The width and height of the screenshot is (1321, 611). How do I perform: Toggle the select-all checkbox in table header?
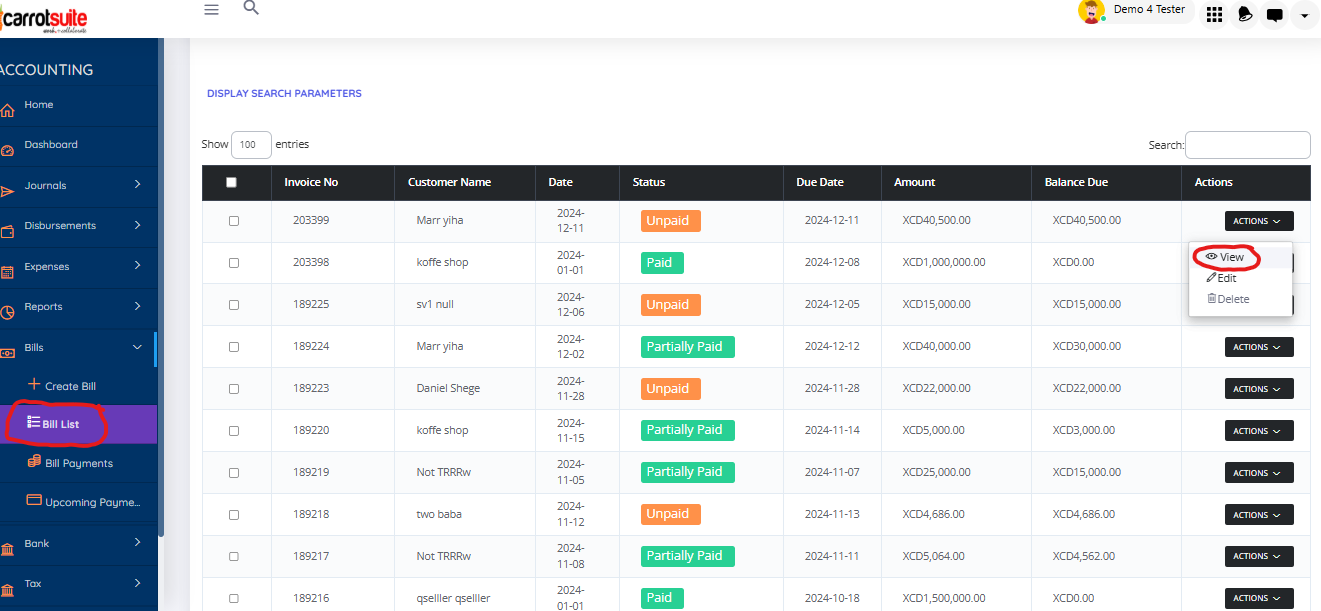click(x=232, y=182)
